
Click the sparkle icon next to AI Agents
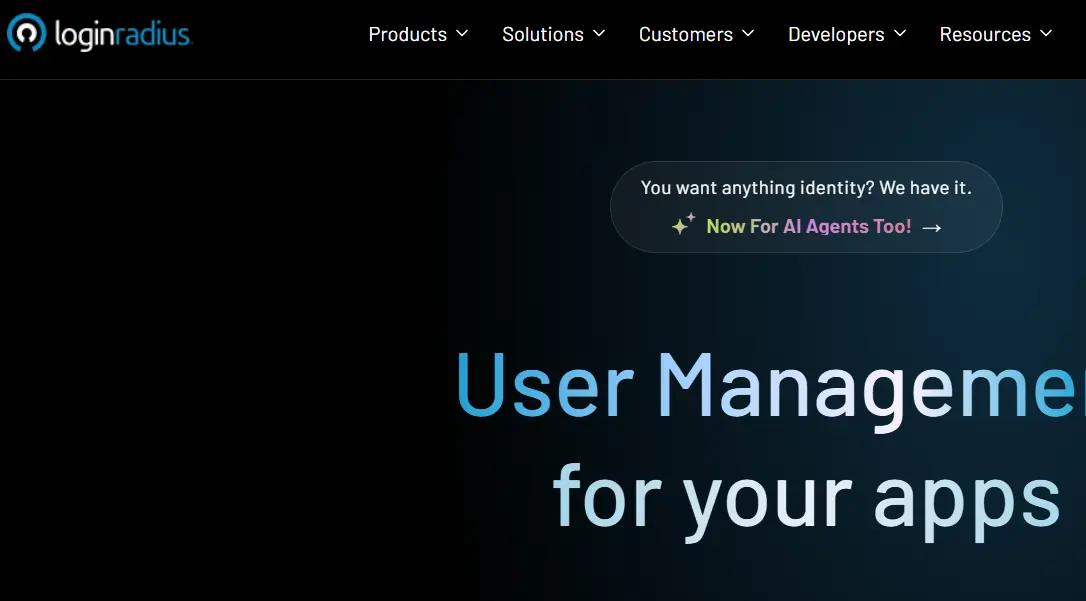pos(684,226)
